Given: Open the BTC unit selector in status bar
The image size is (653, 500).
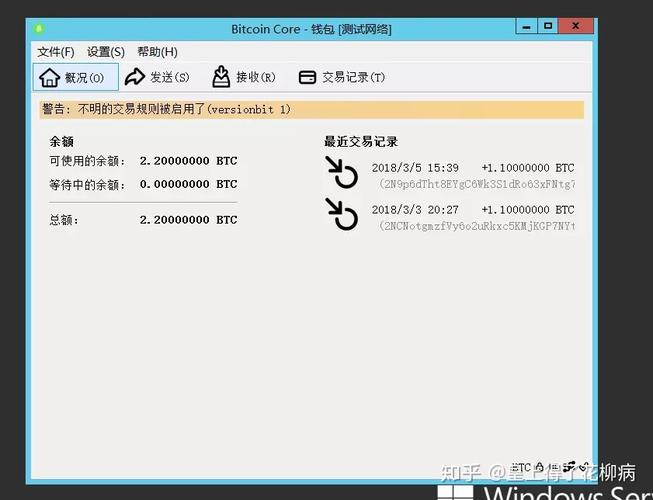Looking at the screenshot, I should tap(521, 467).
